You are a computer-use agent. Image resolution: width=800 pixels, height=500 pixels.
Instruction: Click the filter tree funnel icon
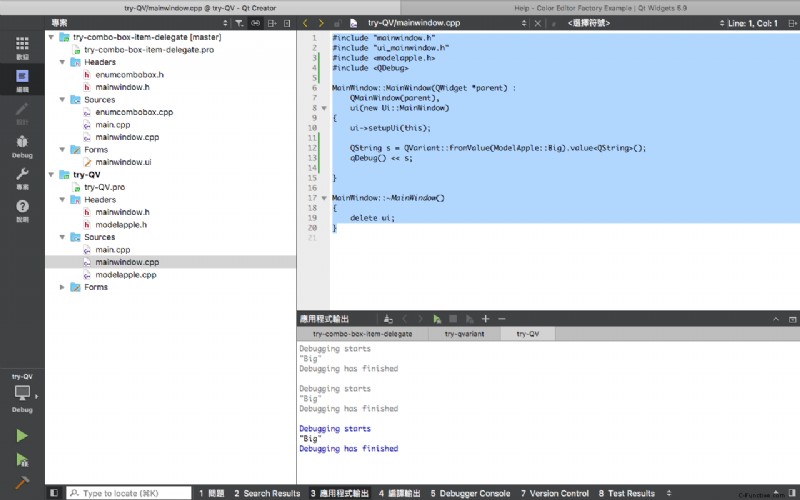point(239,22)
